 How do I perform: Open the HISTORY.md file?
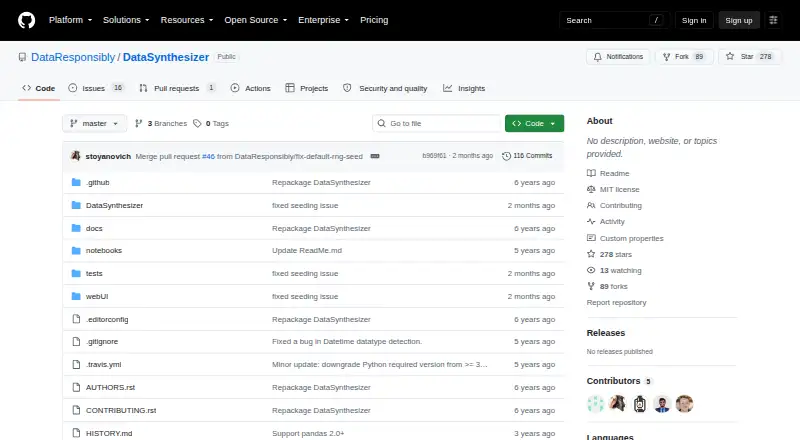tap(109, 433)
